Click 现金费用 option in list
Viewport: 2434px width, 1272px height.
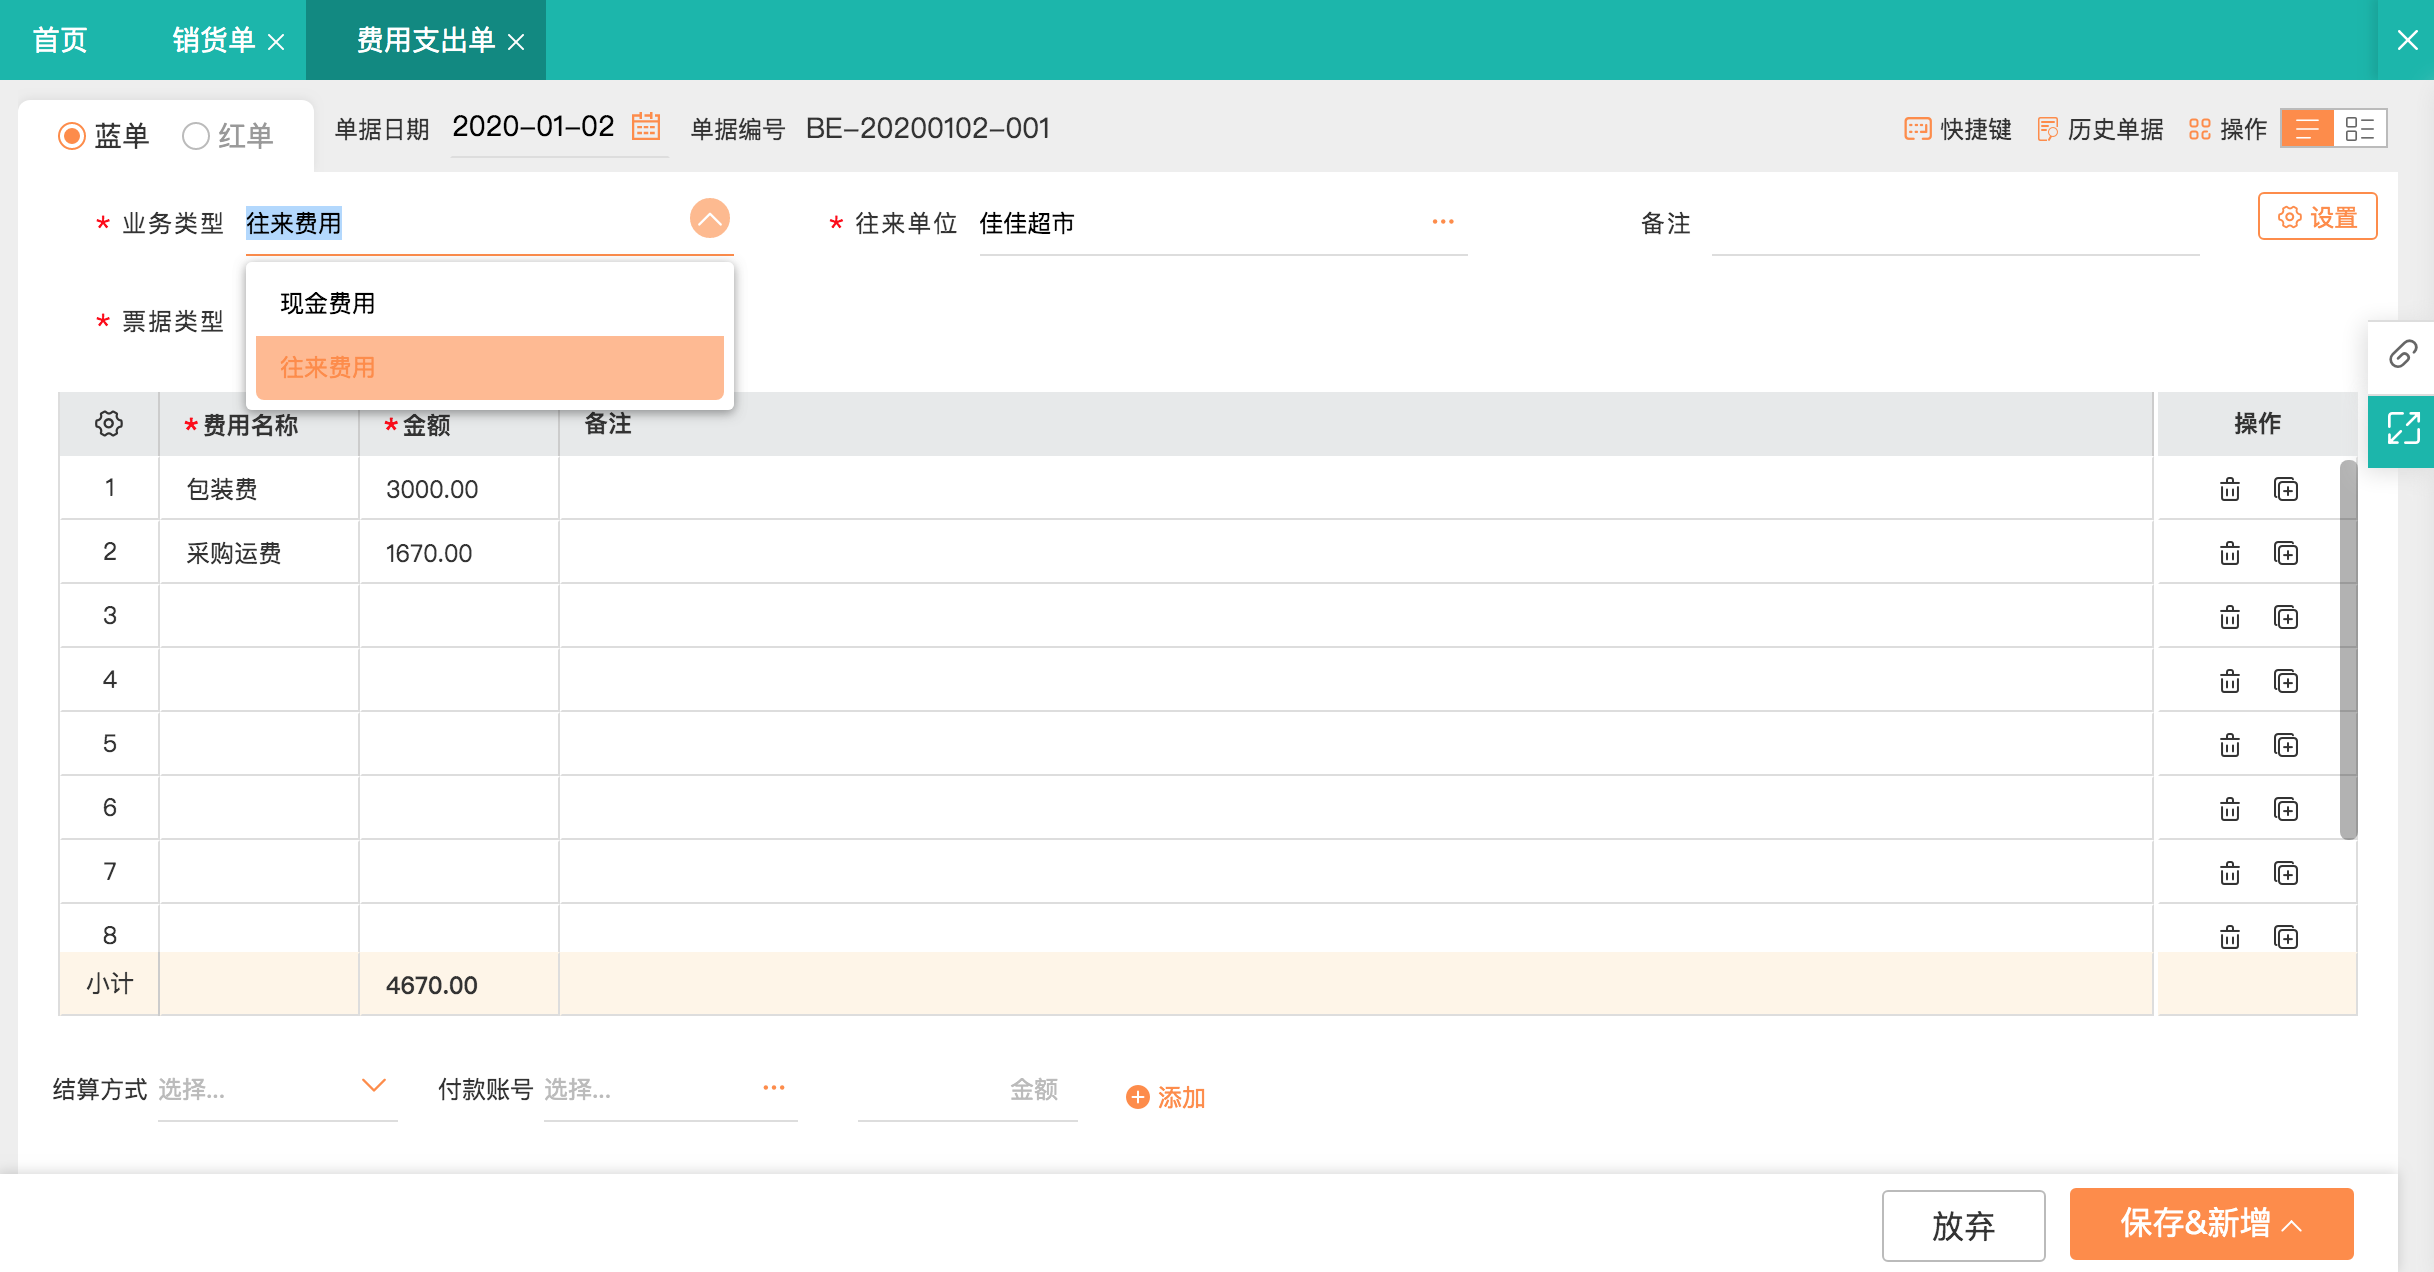327,301
